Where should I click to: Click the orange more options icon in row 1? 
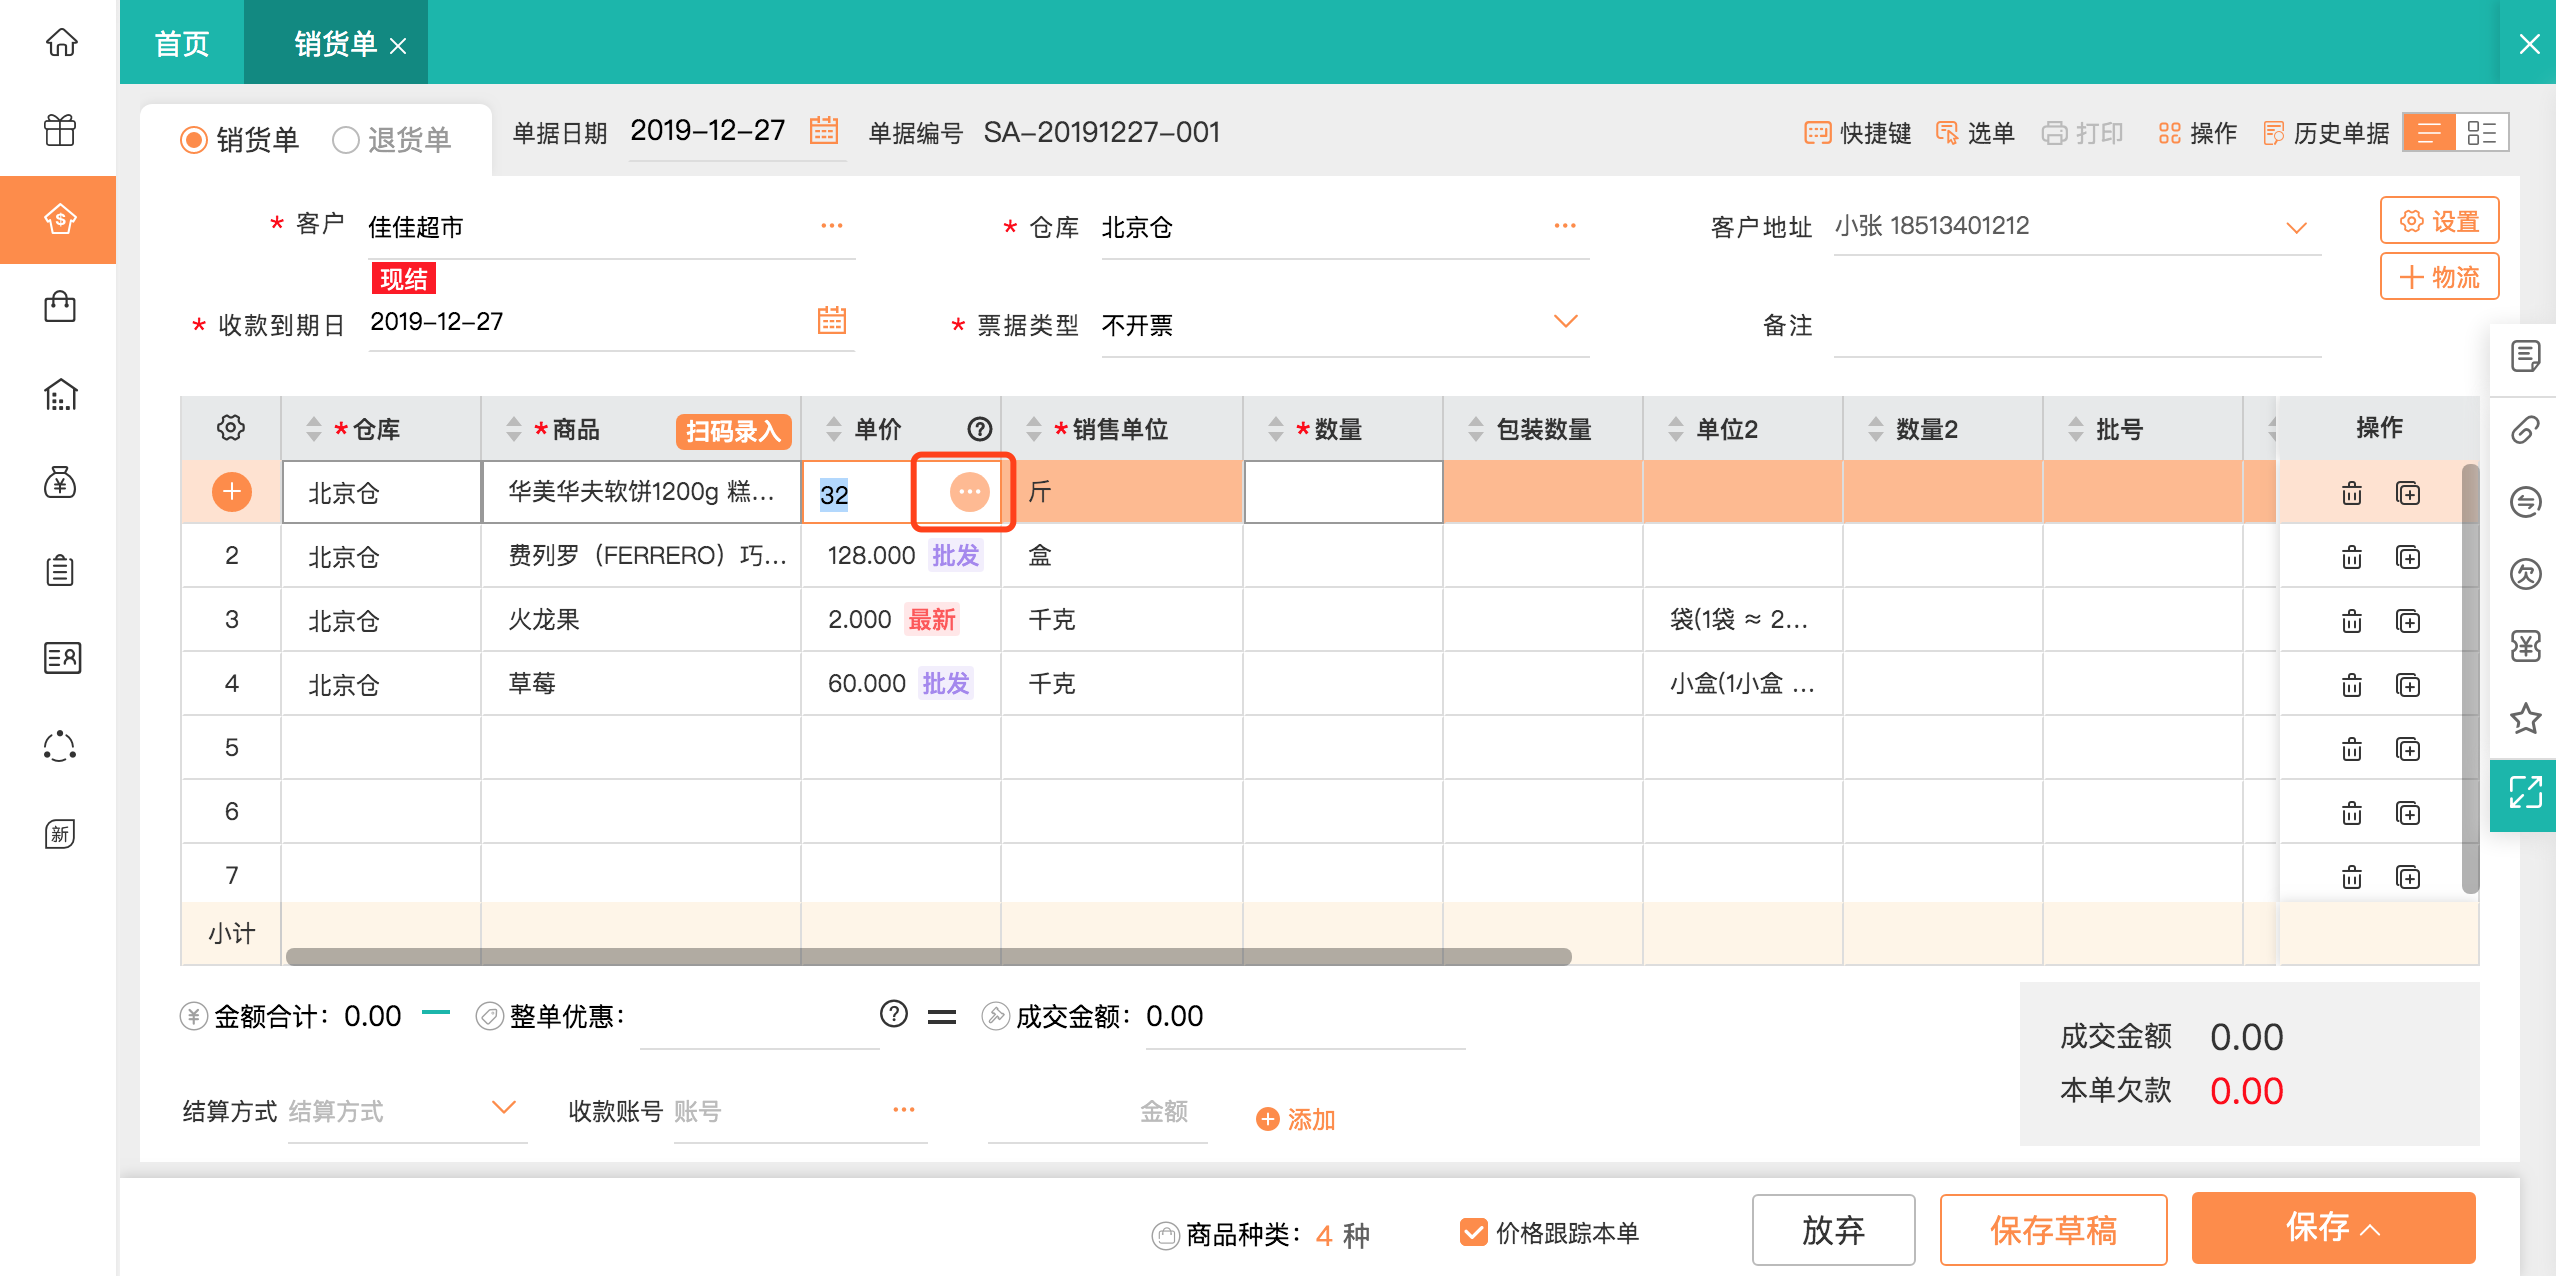point(968,492)
